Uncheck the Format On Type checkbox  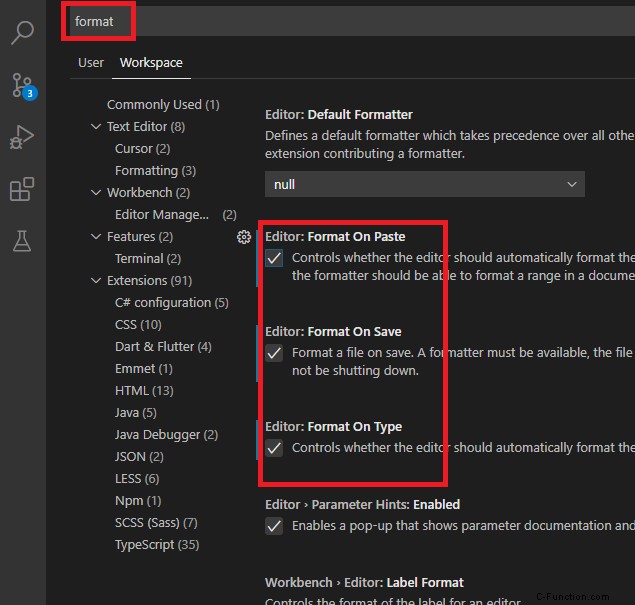point(274,448)
